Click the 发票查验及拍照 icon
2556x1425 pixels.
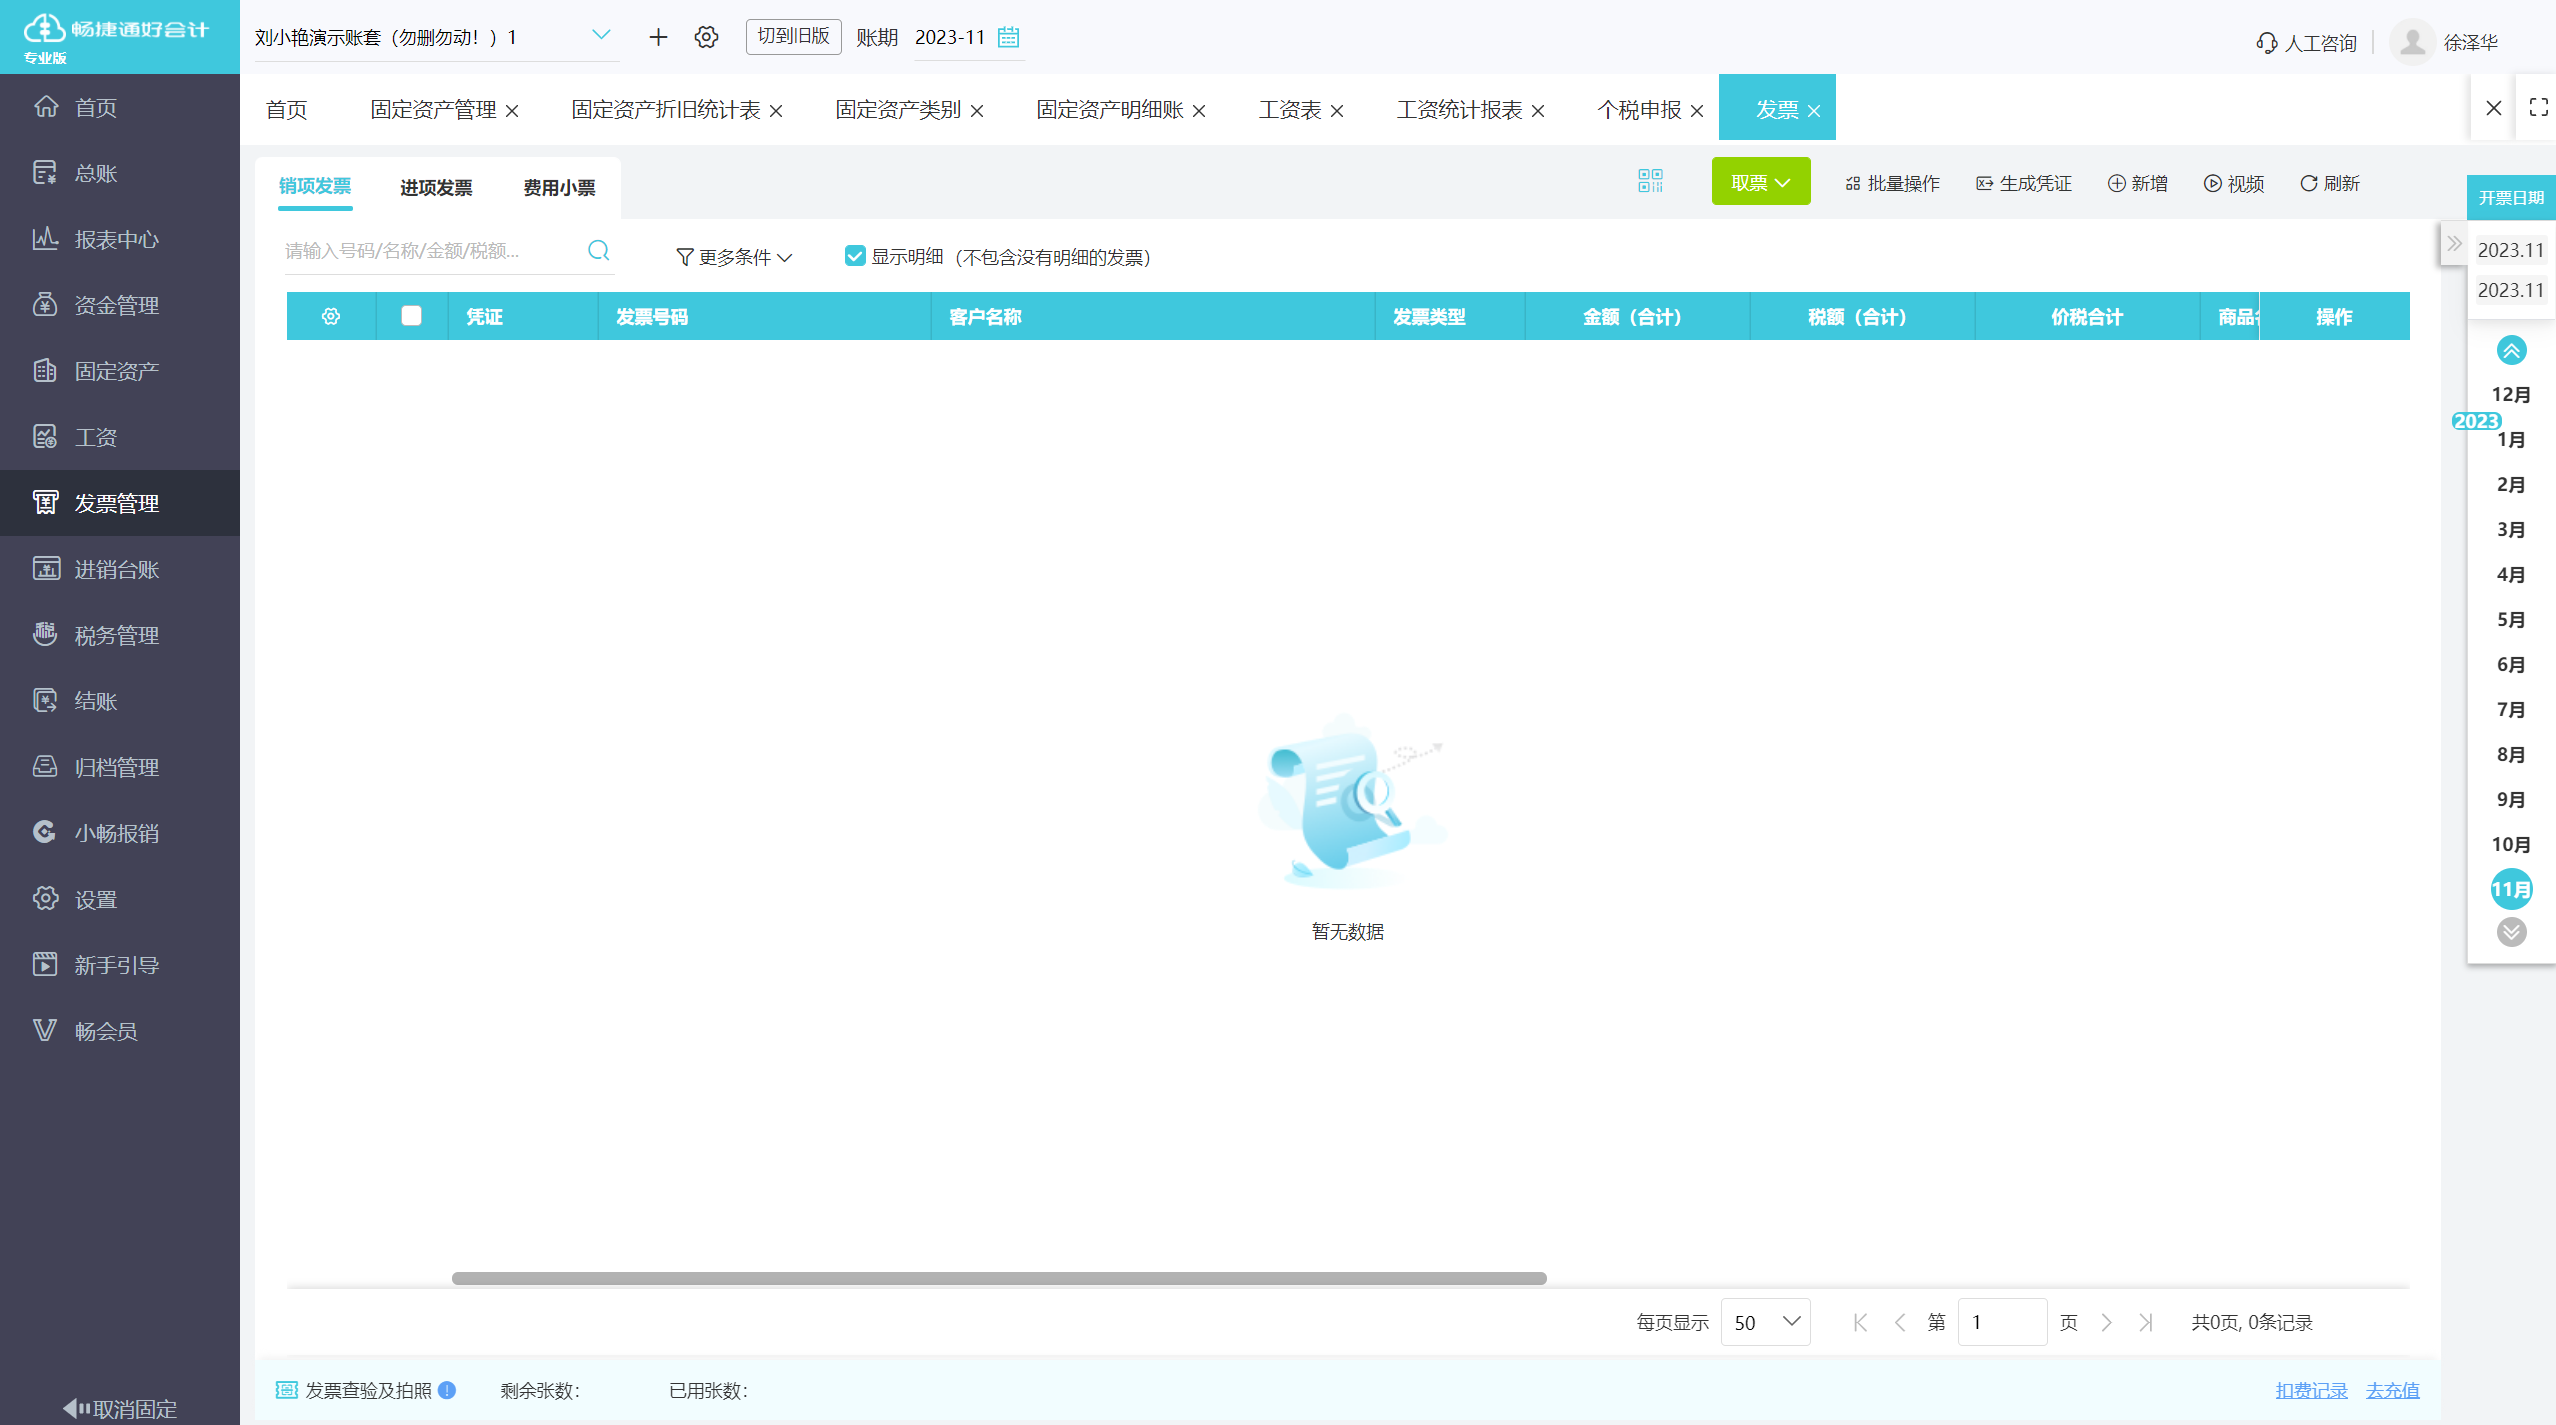286,1388
